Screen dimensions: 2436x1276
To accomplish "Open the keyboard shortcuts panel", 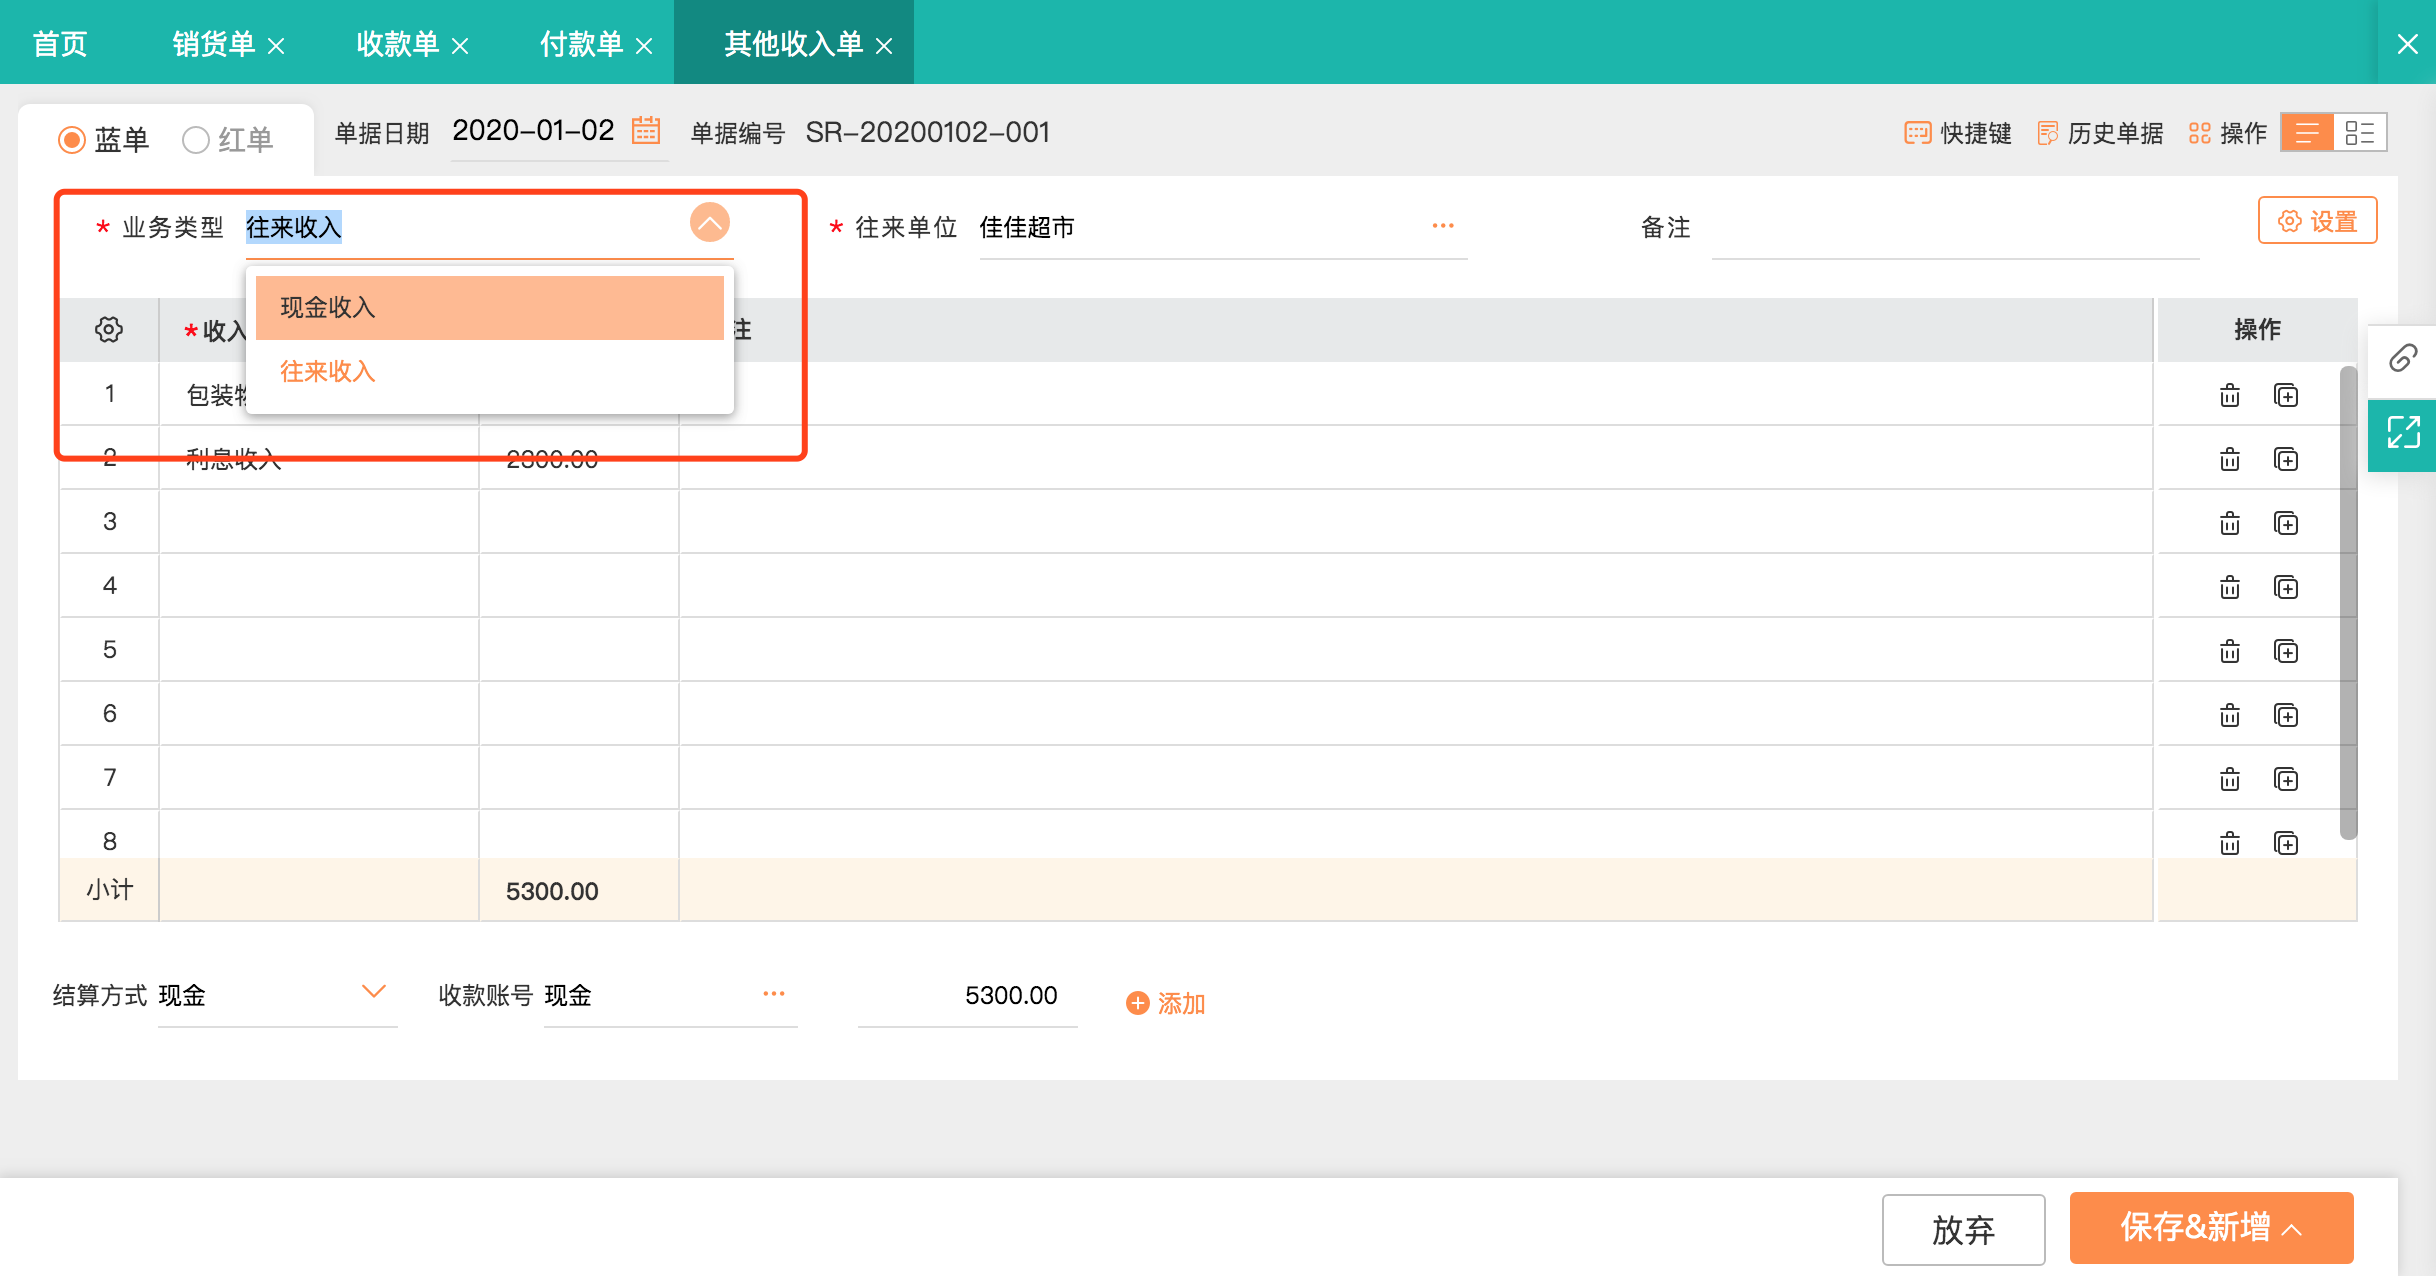I will 1961,134.
